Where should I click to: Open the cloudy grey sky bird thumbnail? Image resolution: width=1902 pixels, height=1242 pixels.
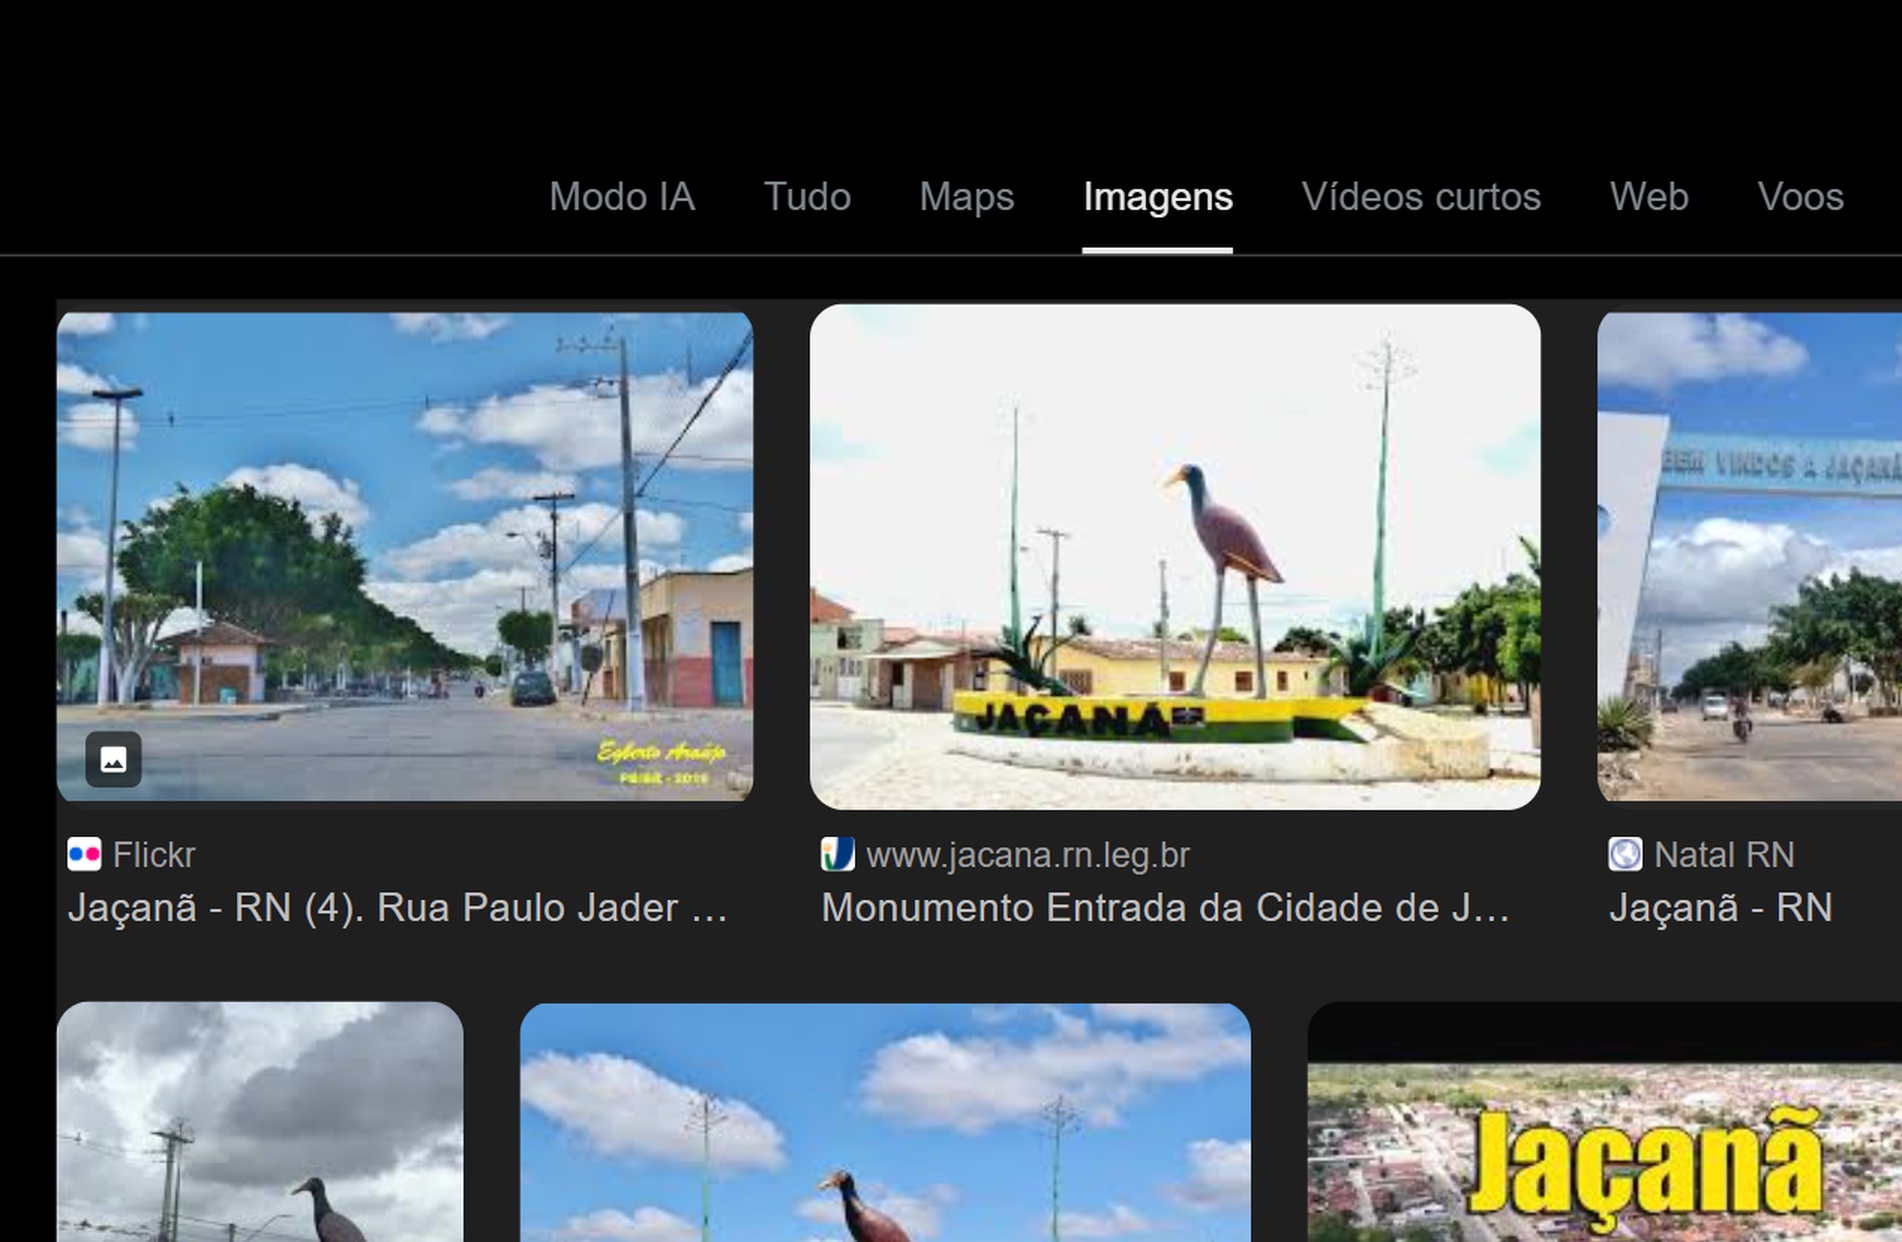[x=260, y=1120]
